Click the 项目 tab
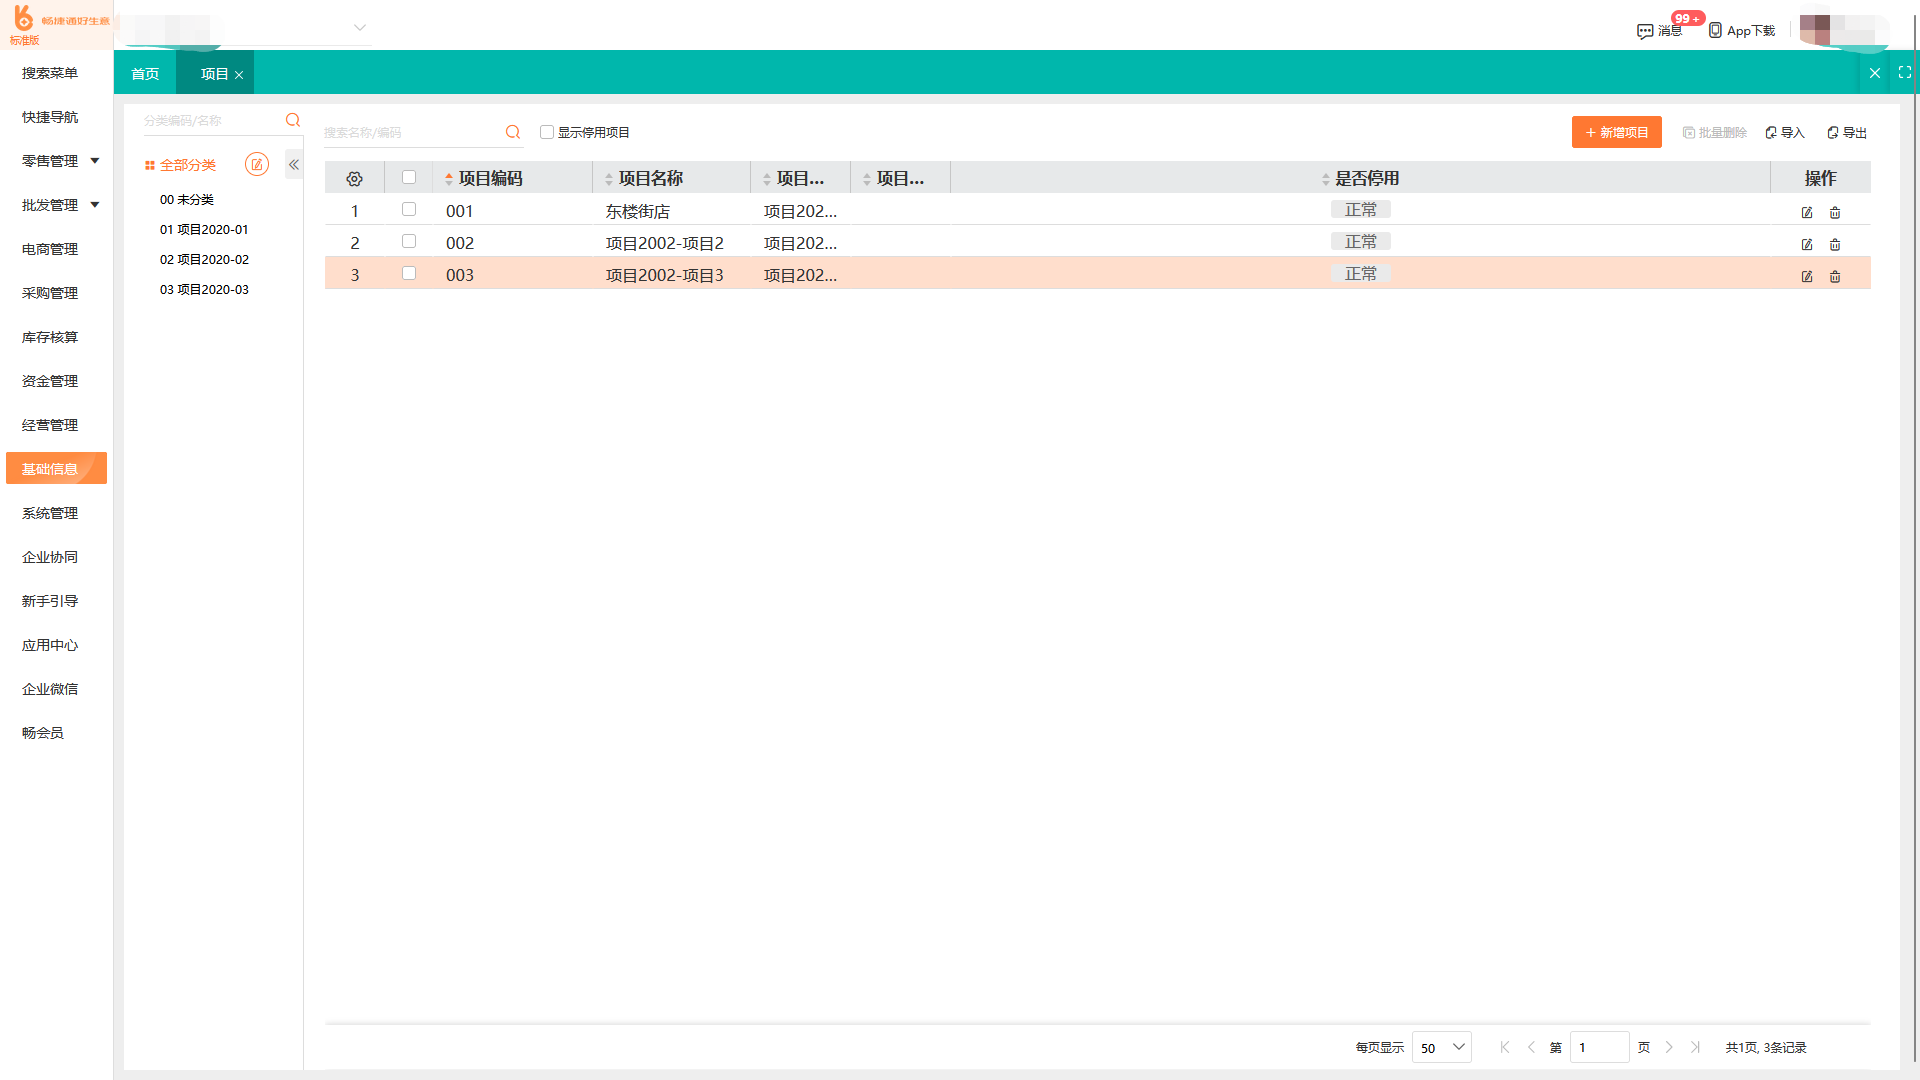Image resolution: width=1920 pixels, height=1080 pixels. 214,73
